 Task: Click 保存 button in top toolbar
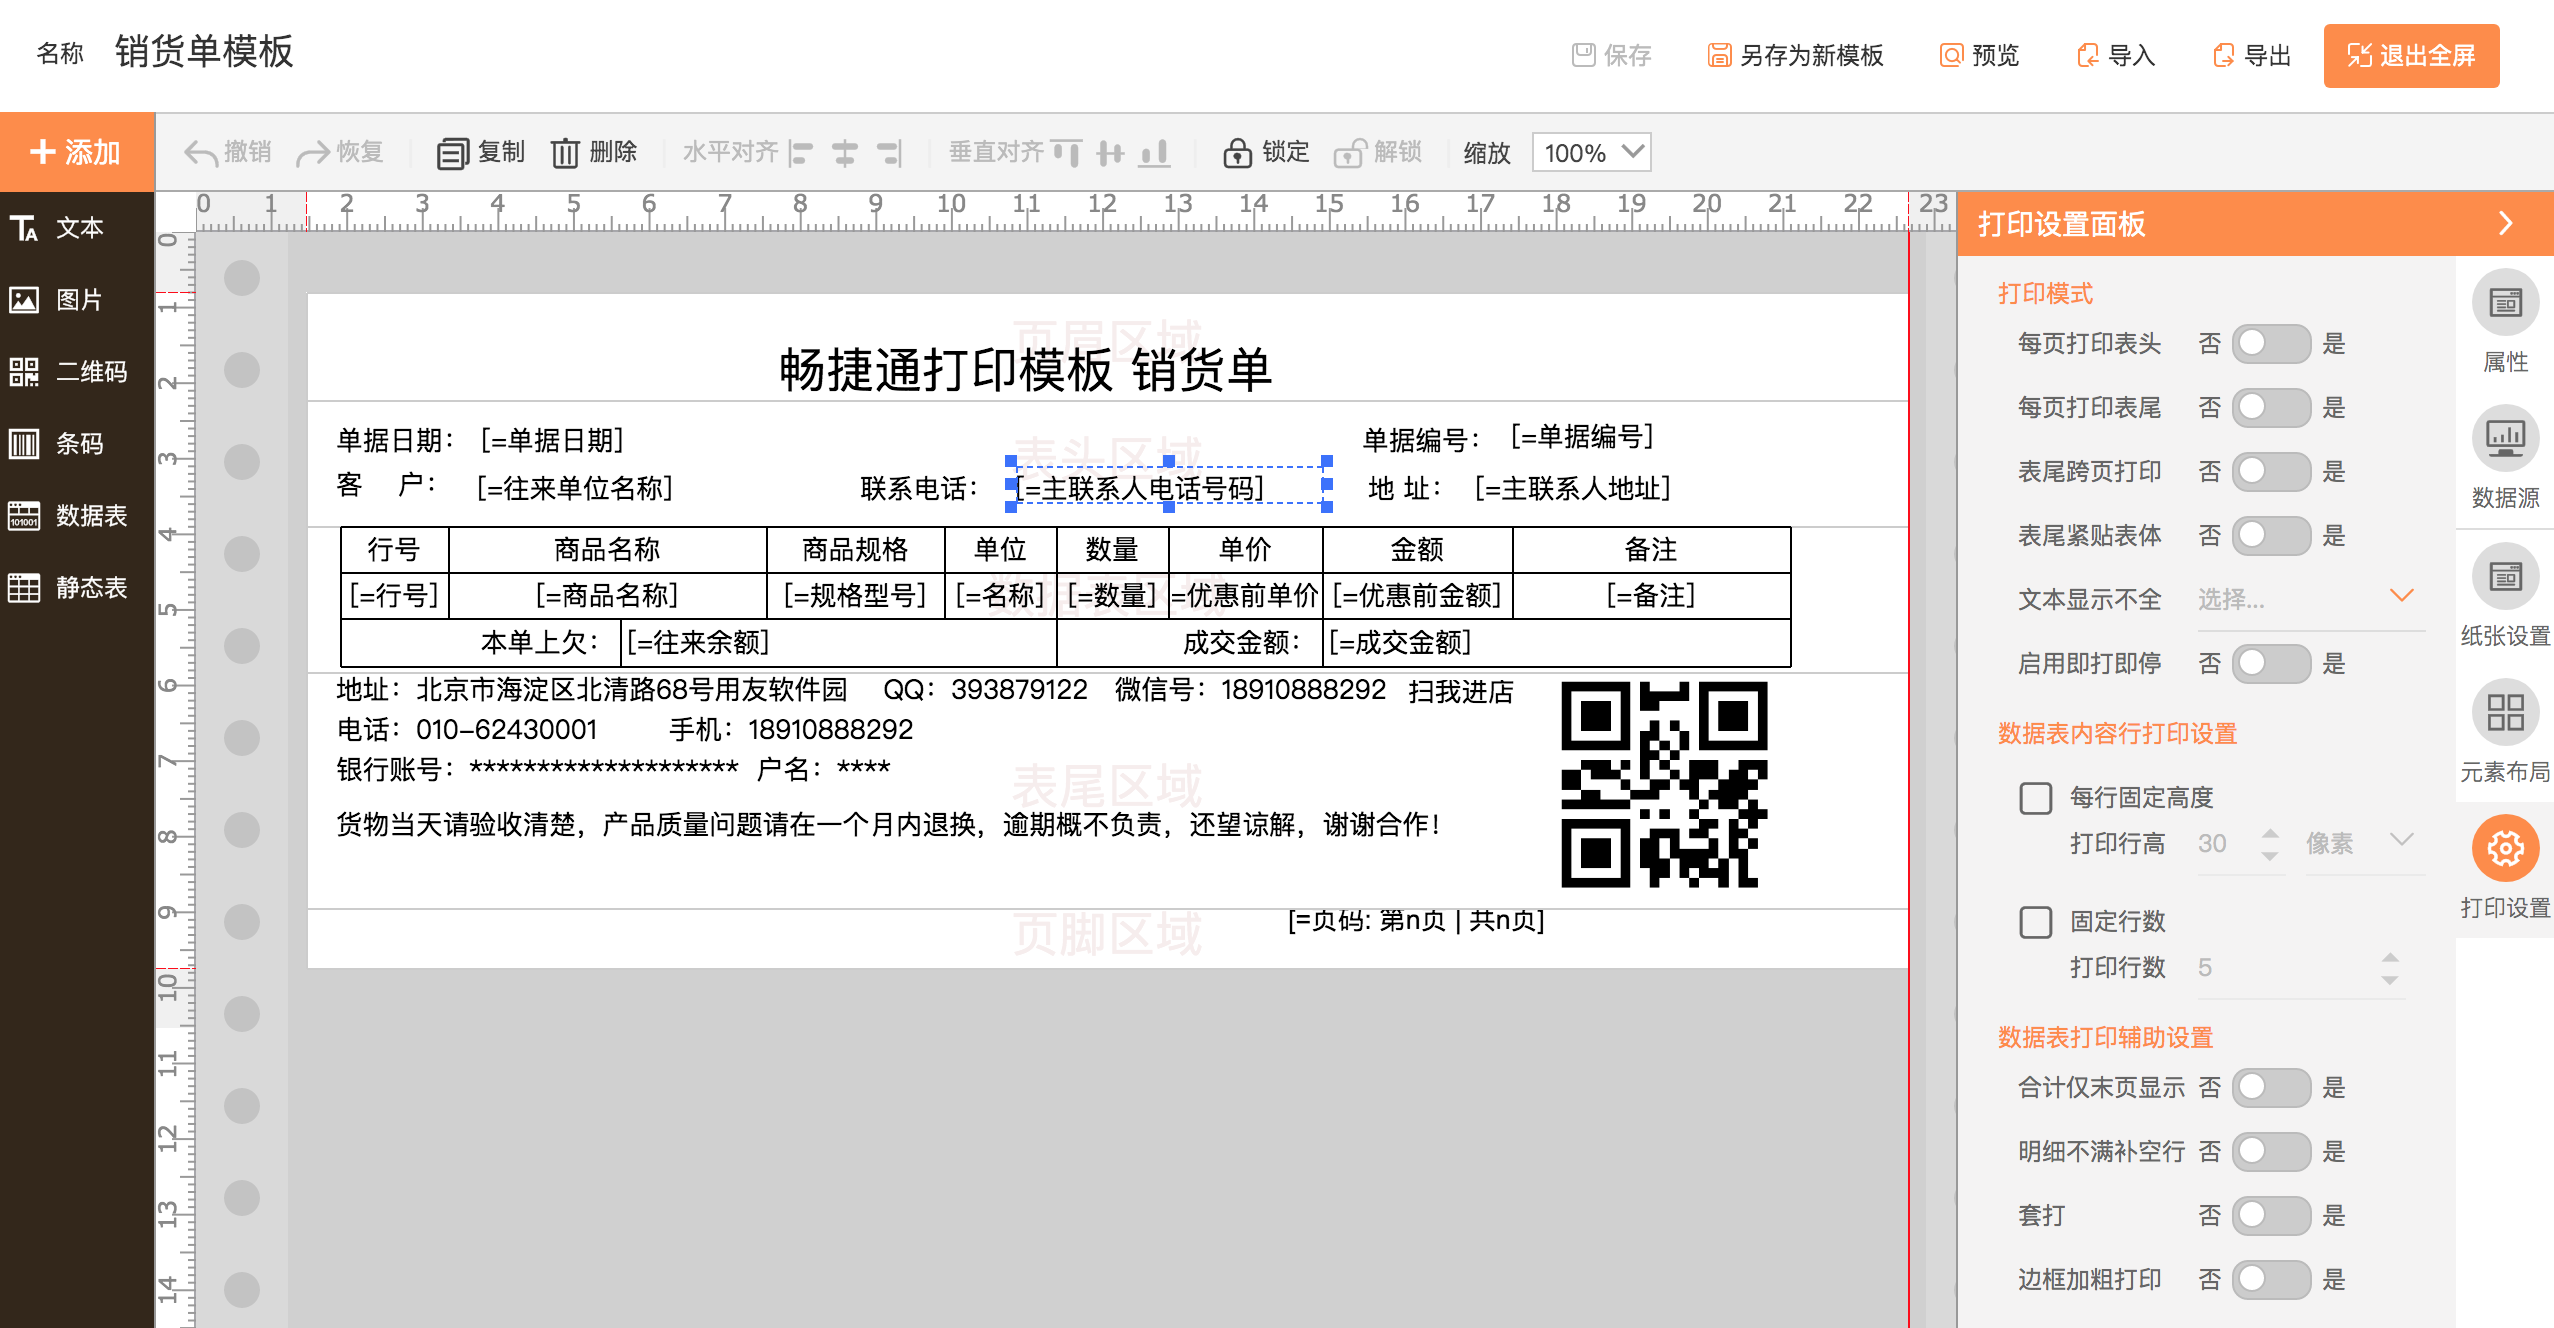point(1613,52)
